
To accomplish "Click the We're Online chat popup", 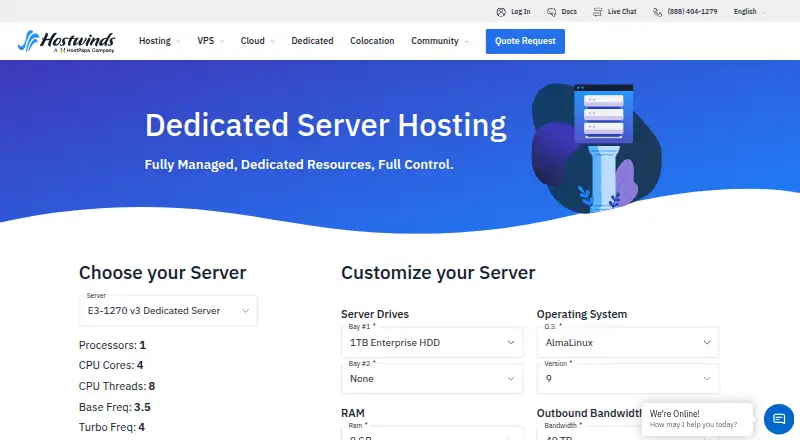I will 697,419.
